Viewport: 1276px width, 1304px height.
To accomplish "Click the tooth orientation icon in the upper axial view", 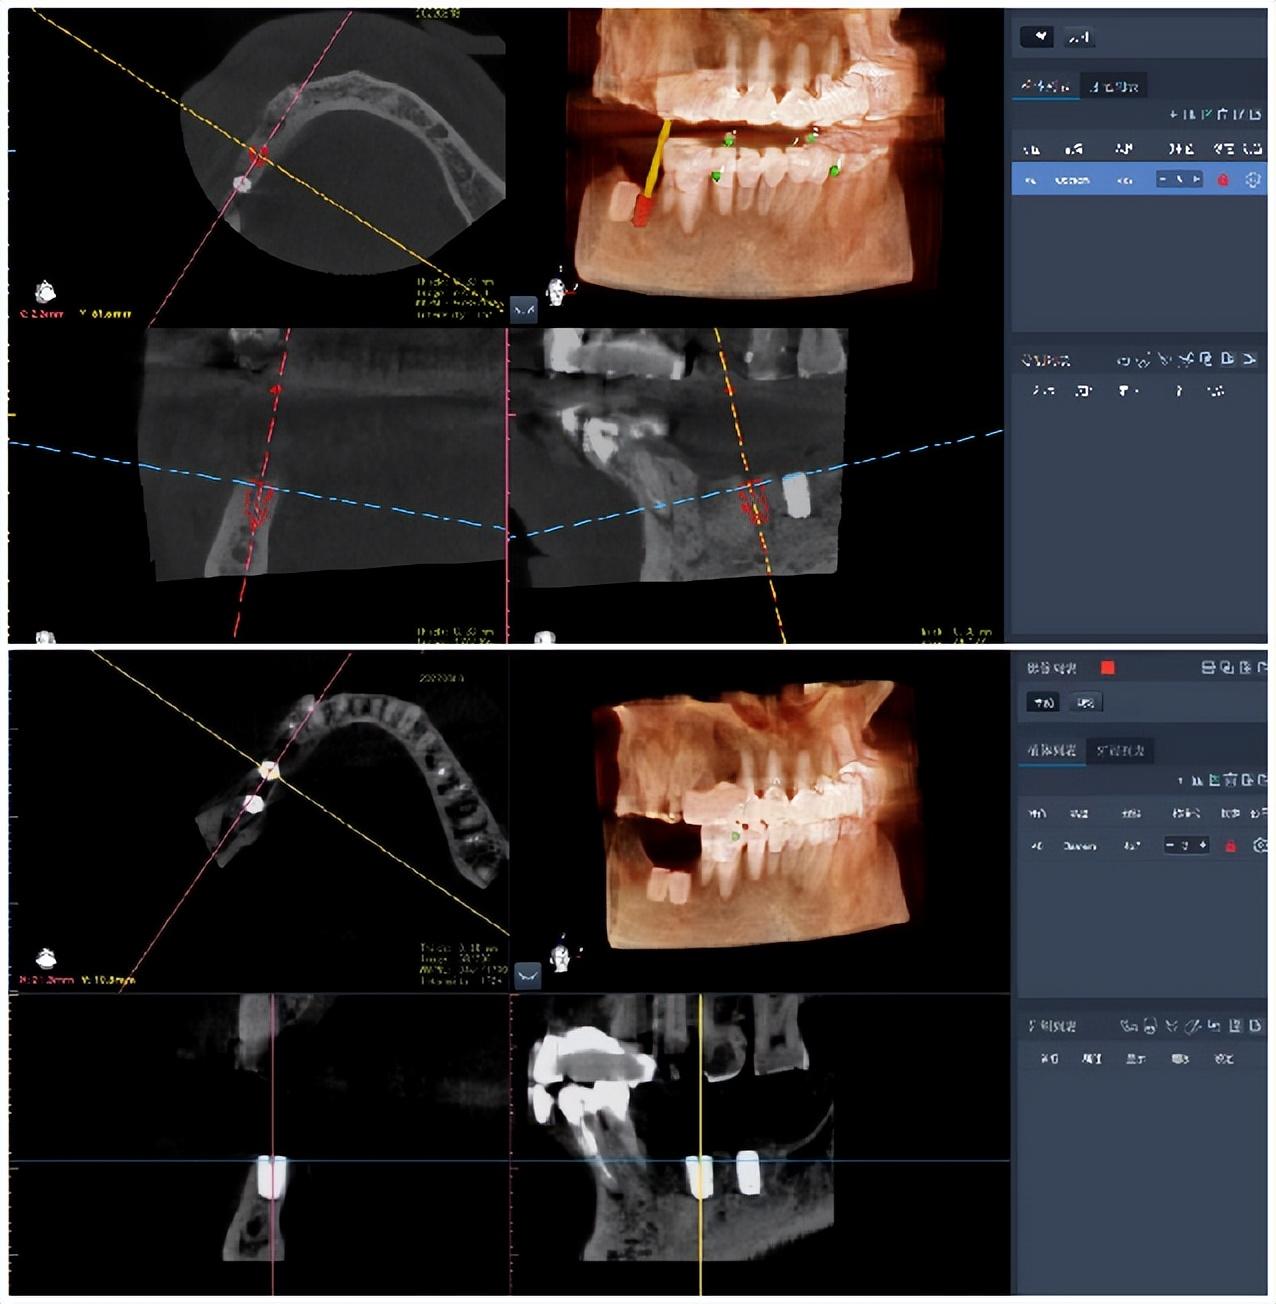I will point(45,292).
